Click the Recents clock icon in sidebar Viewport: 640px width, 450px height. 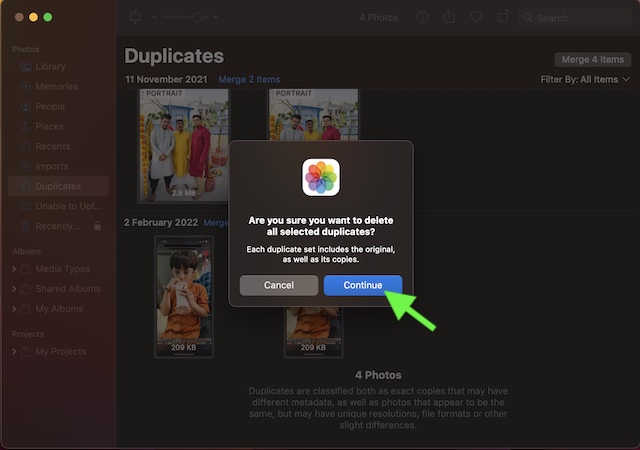25,146
